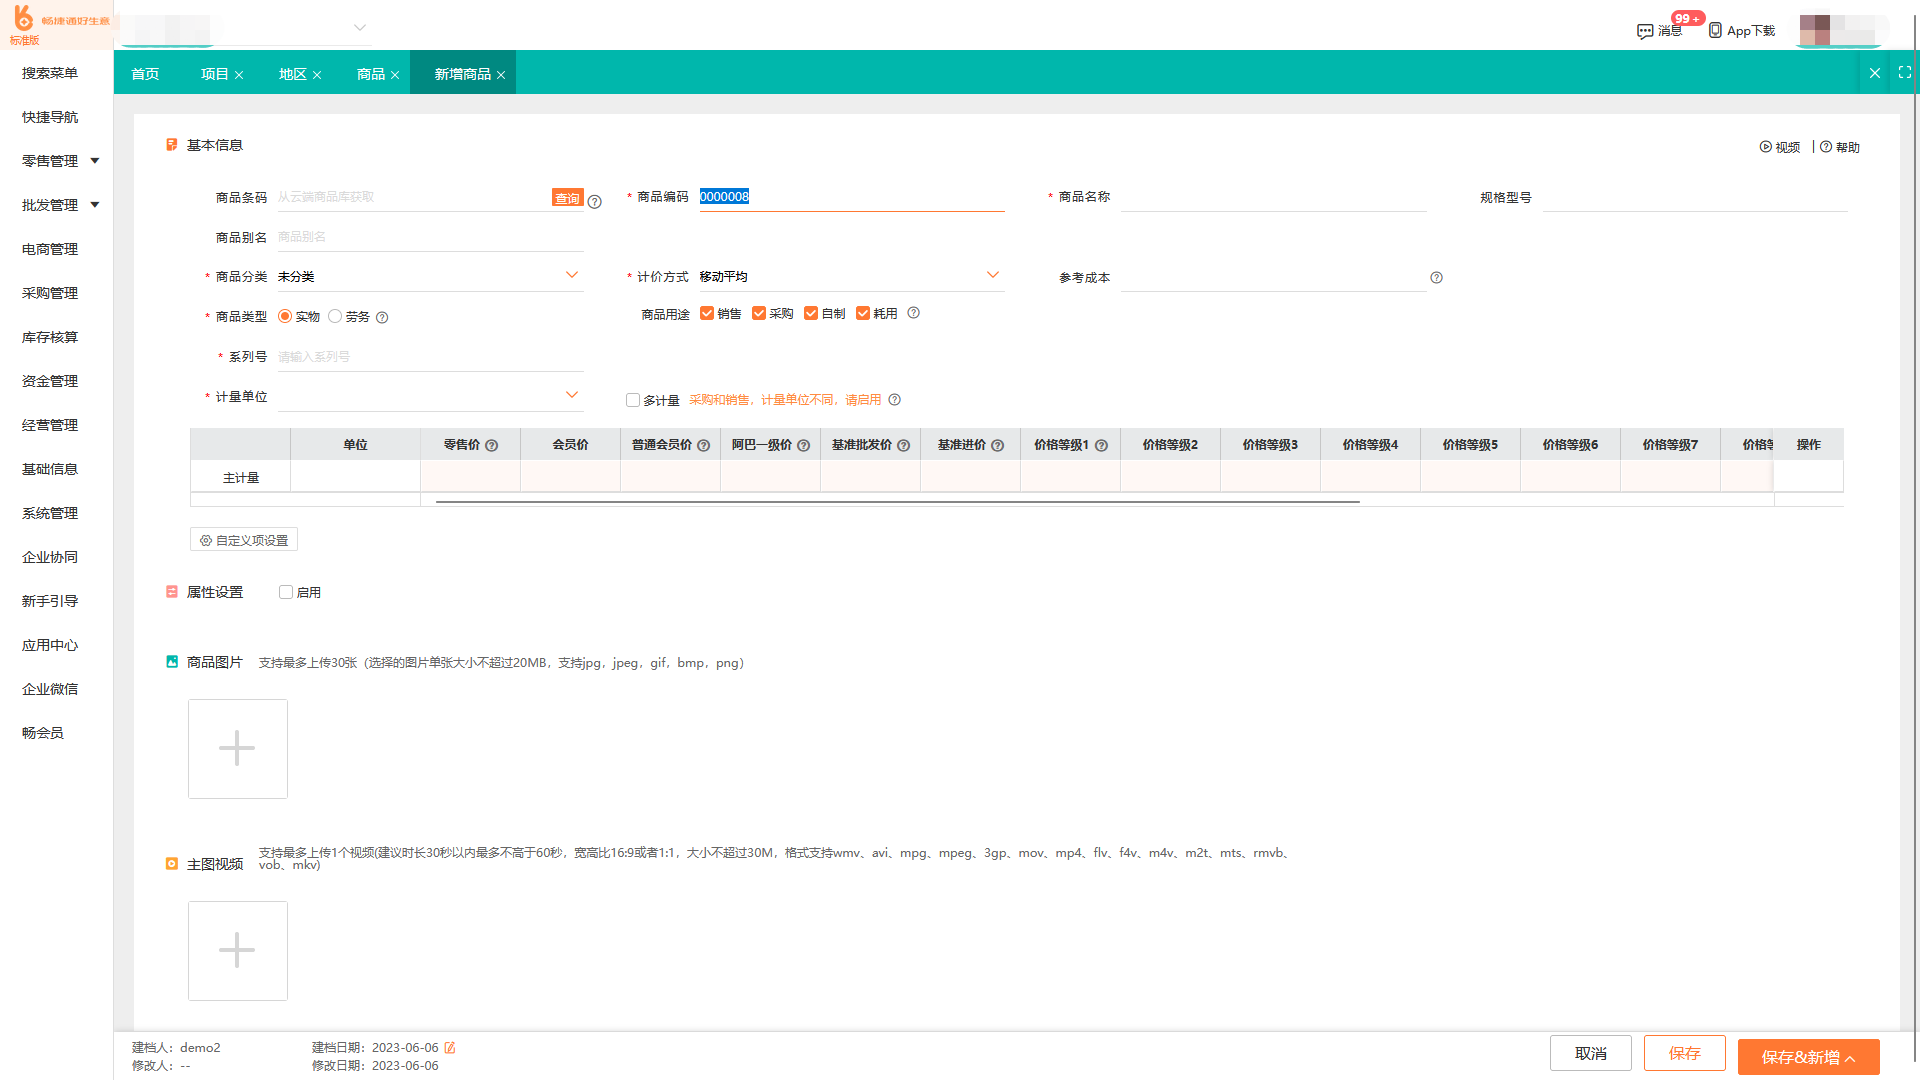Click 商品编码 input field
Screen dimensions: 1920x1080
[x=851, y=196]
